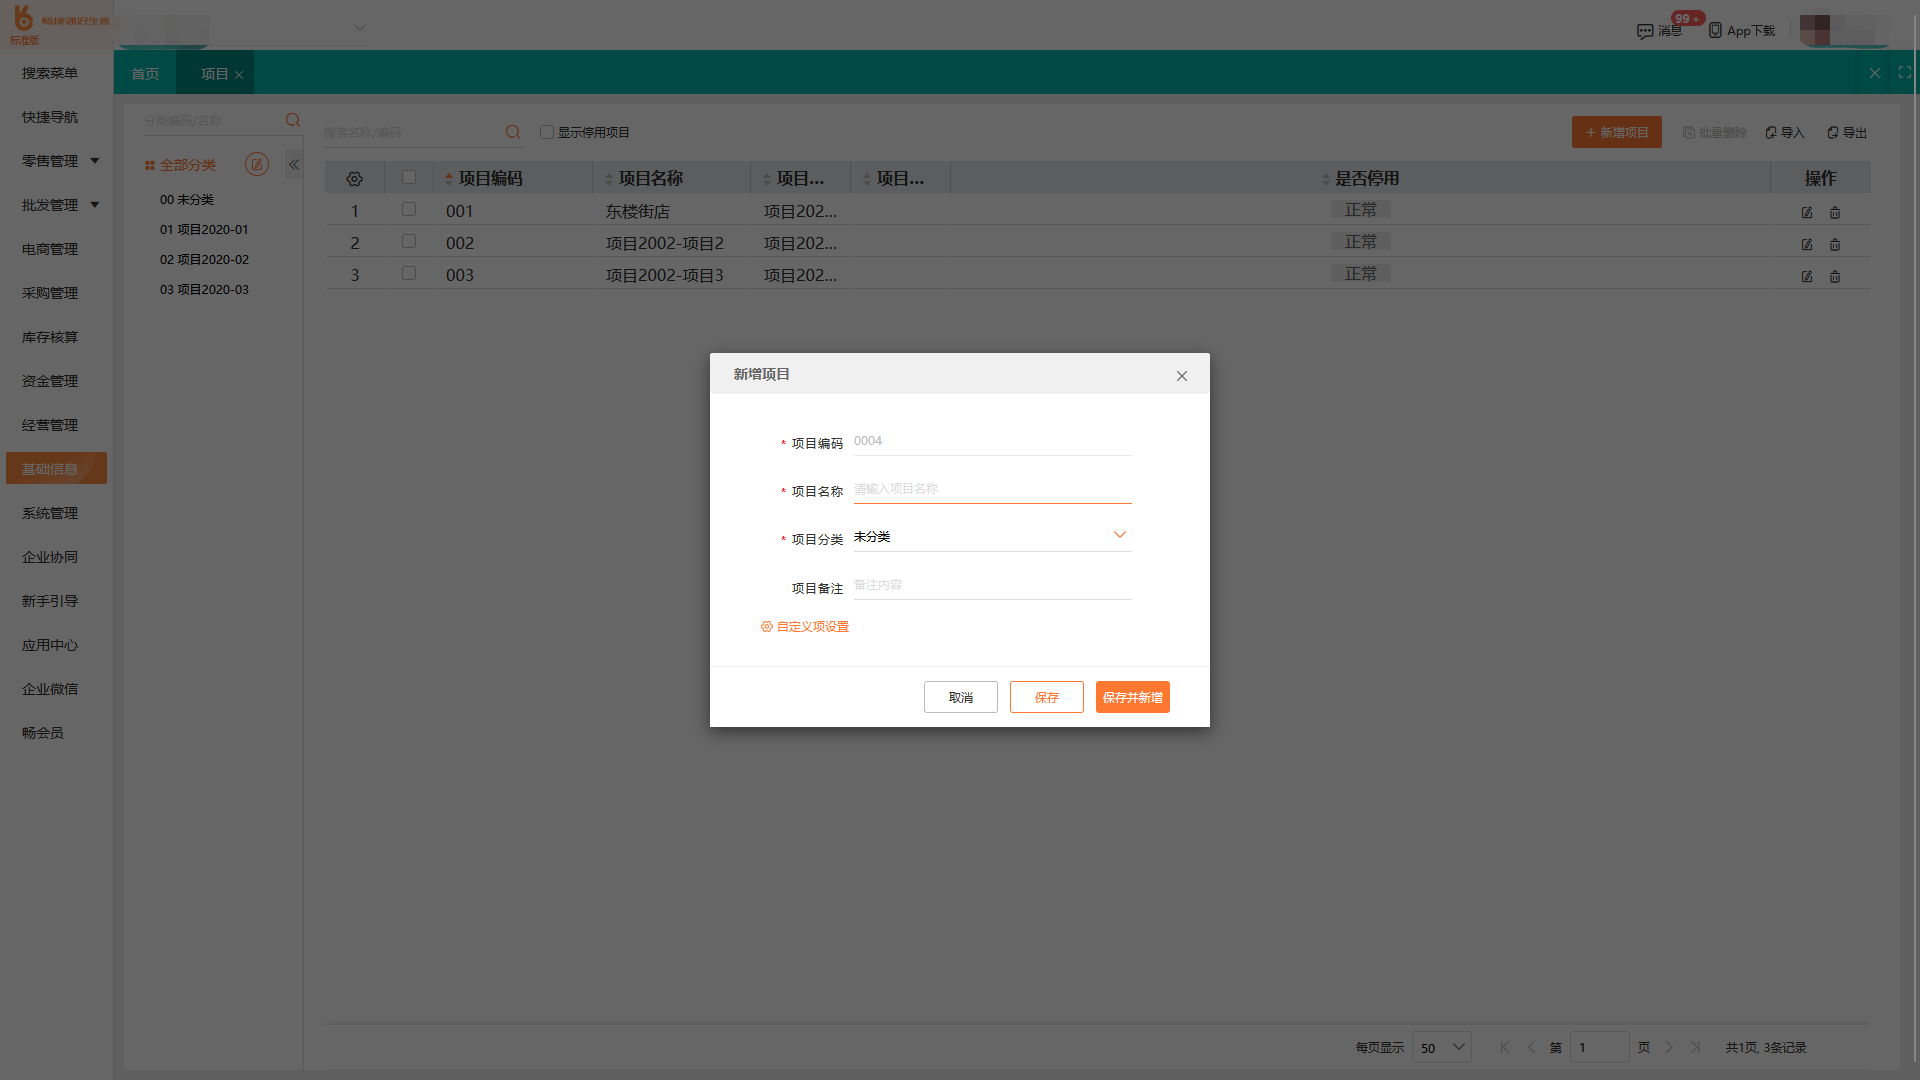
Task: Expand 项目分类 dropdown in new item form
Action: click(1120, 535)
